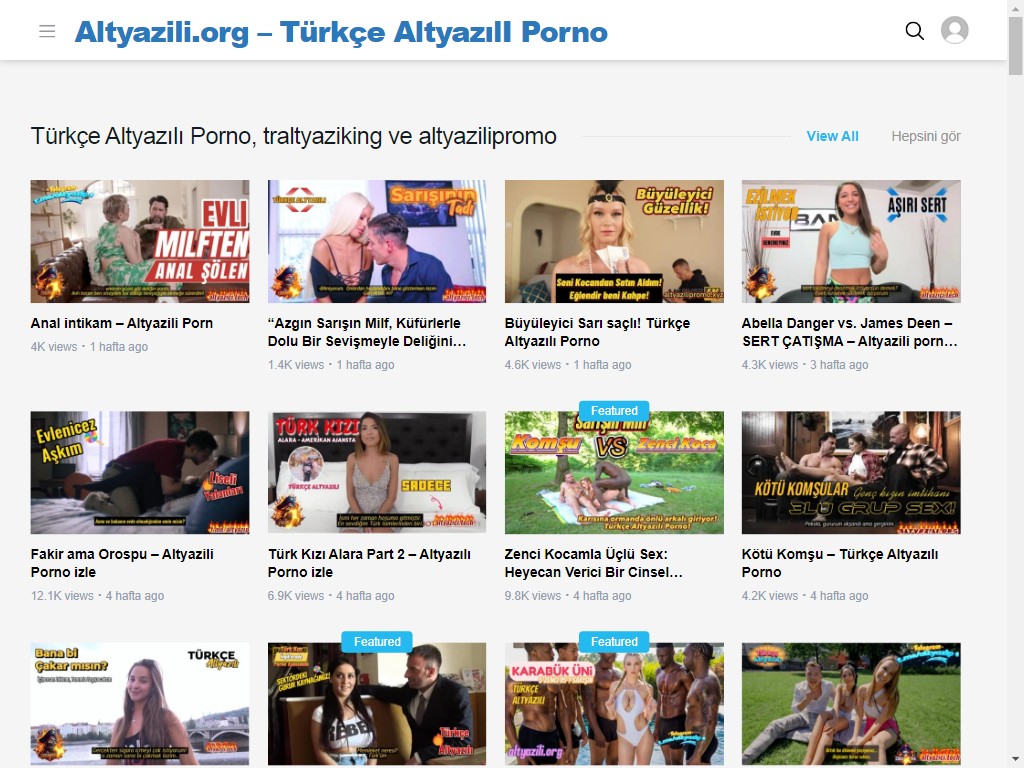Click the scrollbar up arrow
The height and width of the screenshot is (768, 1024).
click(1015, 8)
